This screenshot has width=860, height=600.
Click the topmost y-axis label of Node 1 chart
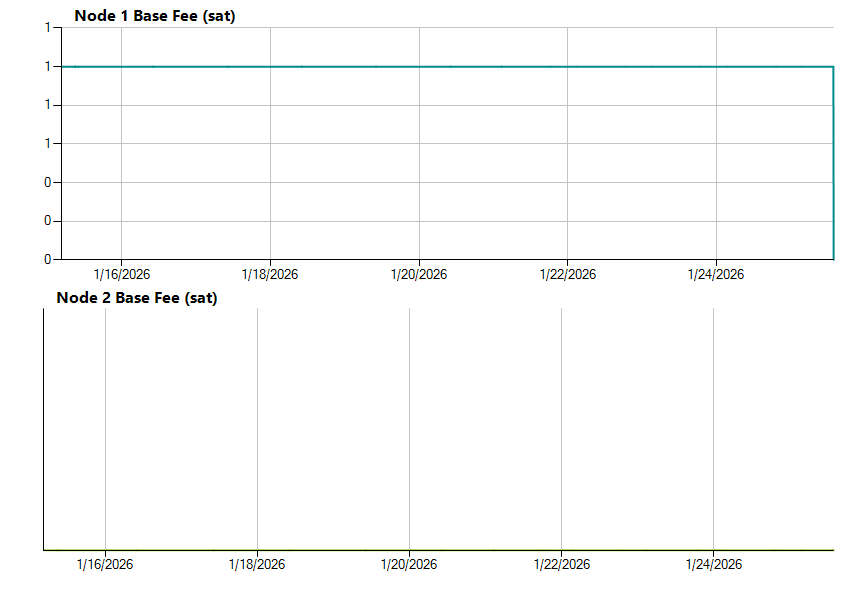(x=46, y=28)
